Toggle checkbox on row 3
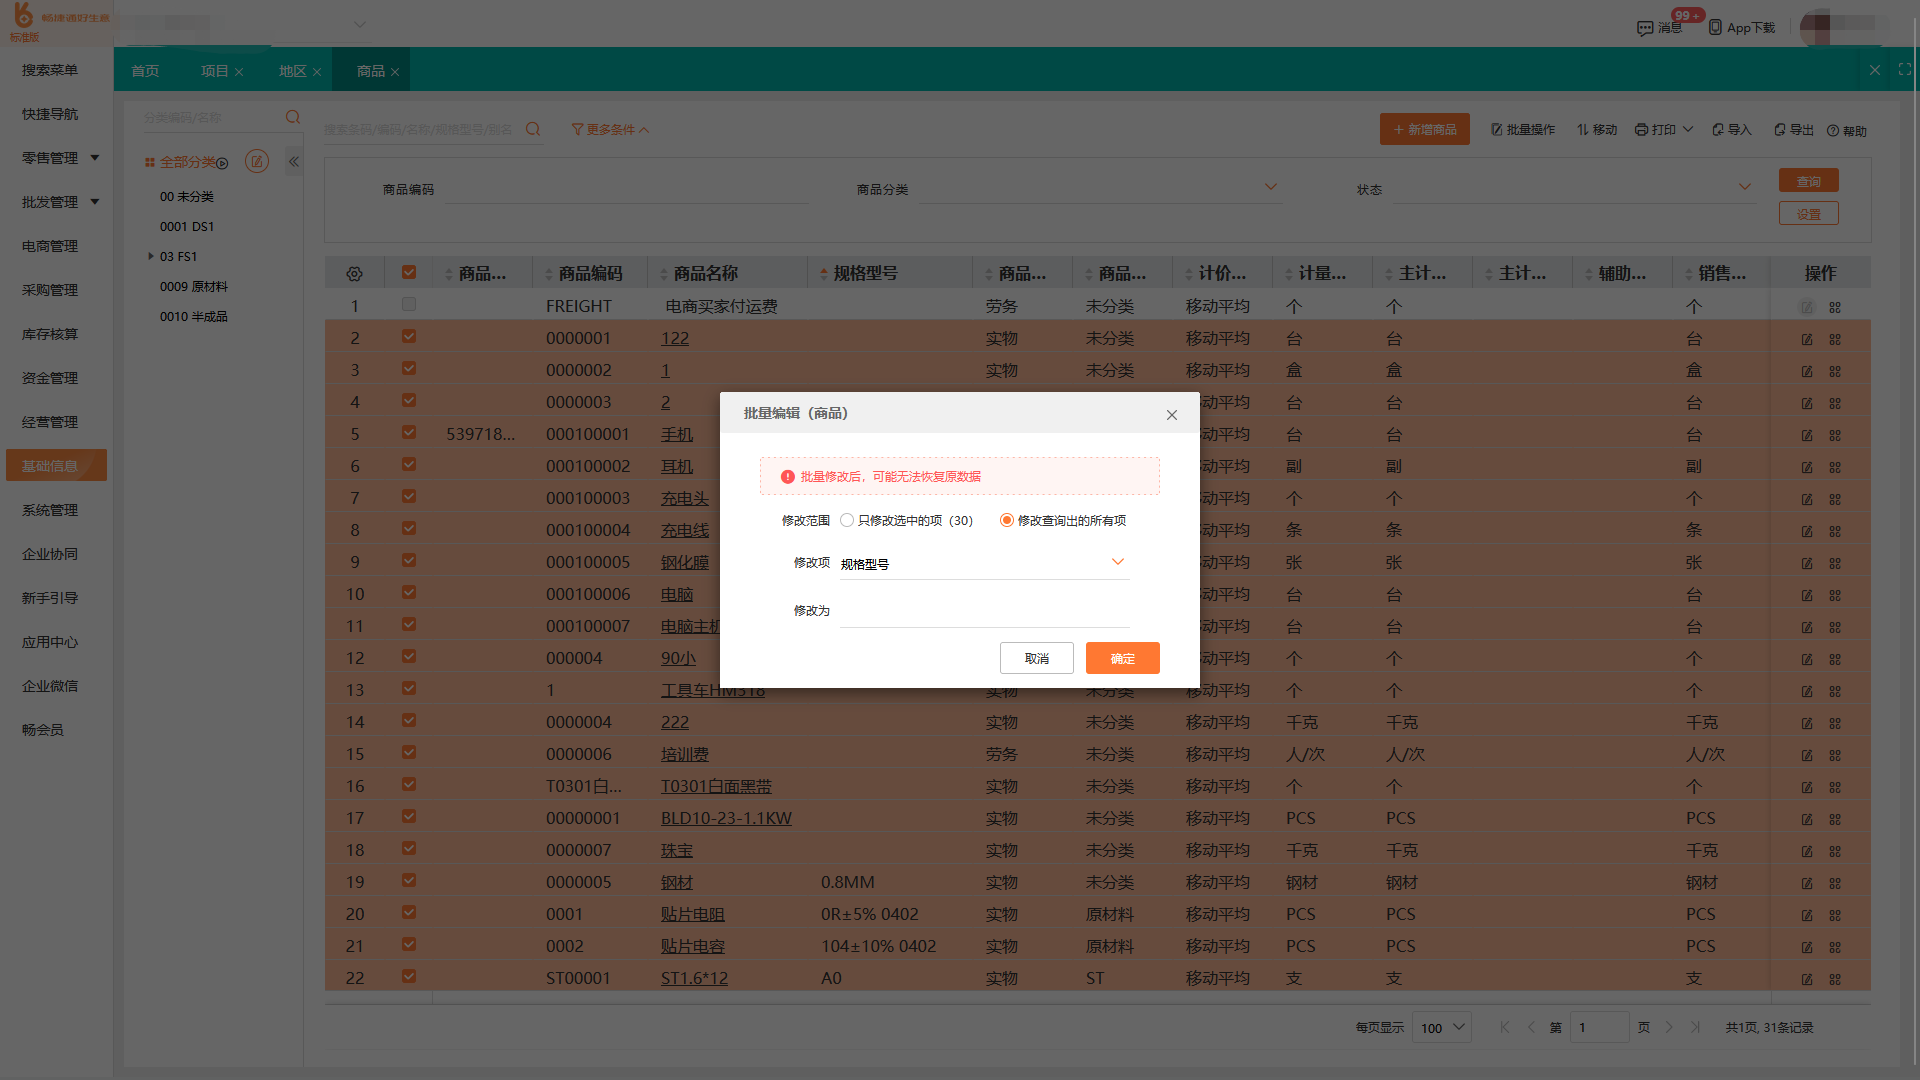Image resolution: width=1920 pixels, height=1080 pixels. [410, 369]
